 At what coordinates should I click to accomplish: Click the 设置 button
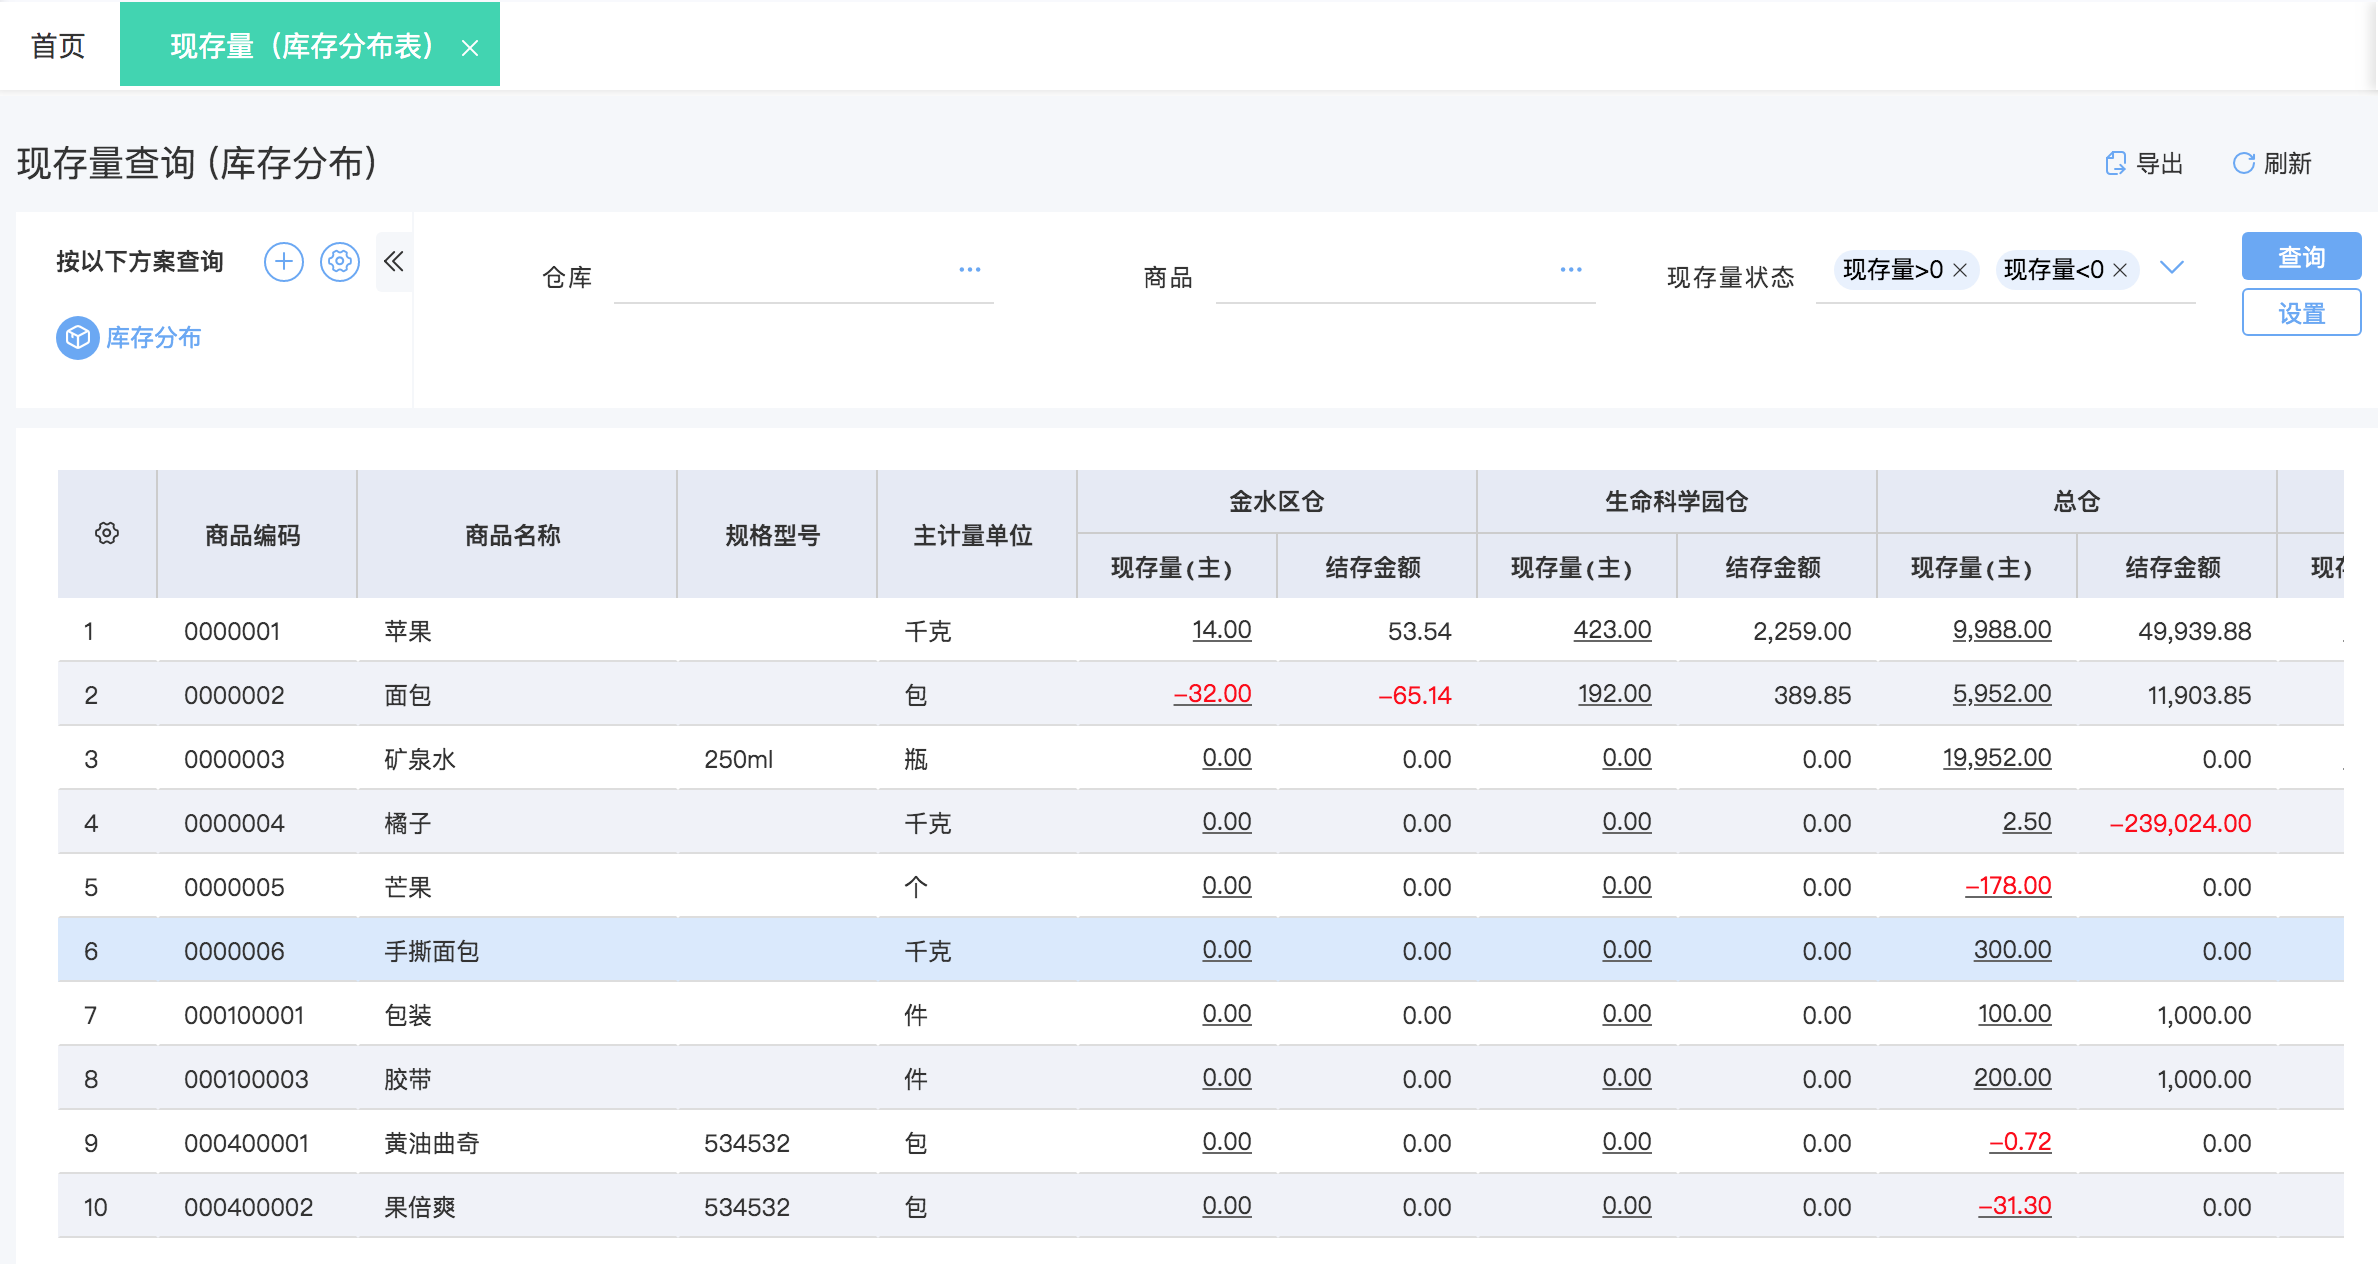tap(2299, 311)
